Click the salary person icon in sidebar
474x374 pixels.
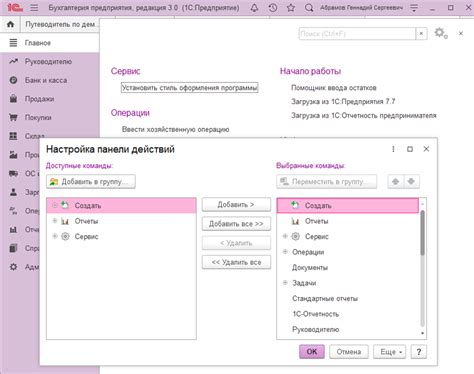[13, 192]
